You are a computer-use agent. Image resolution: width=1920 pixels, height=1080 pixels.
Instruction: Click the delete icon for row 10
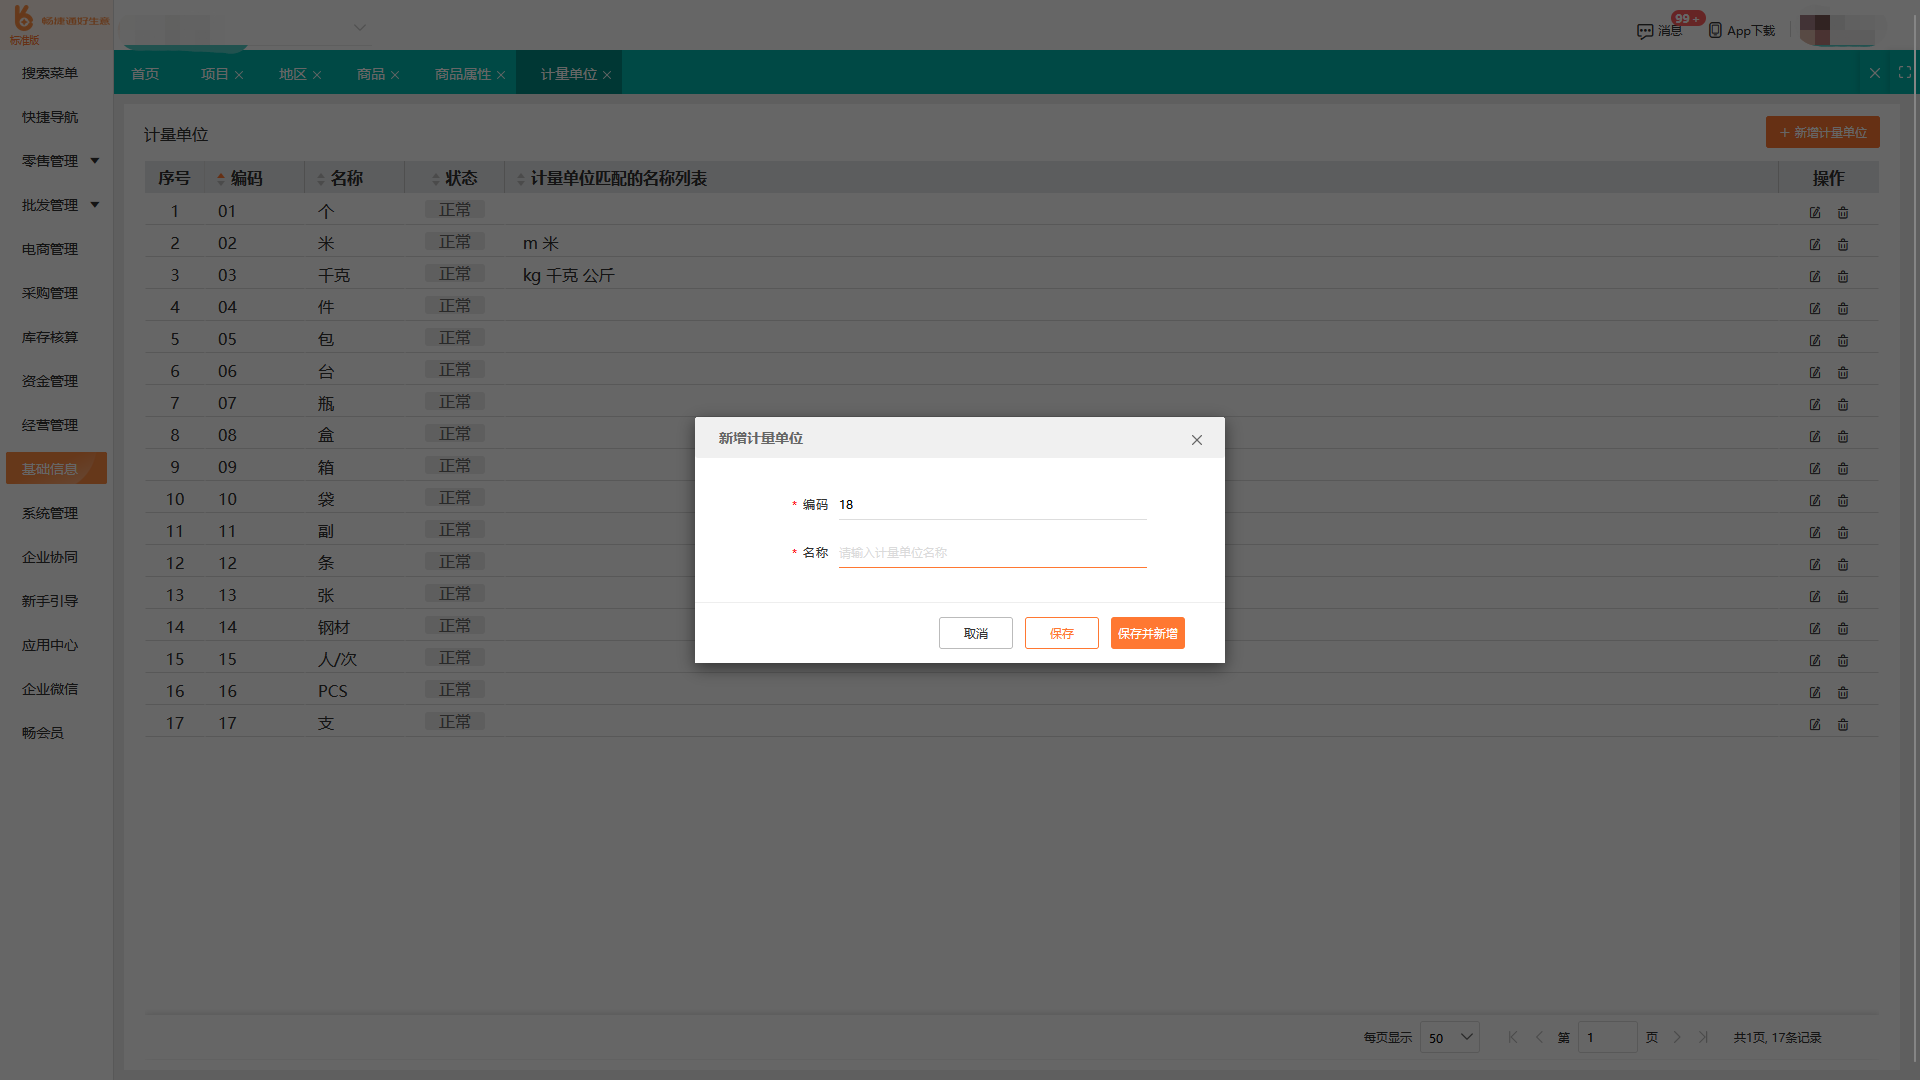[x=1844, y=500]
